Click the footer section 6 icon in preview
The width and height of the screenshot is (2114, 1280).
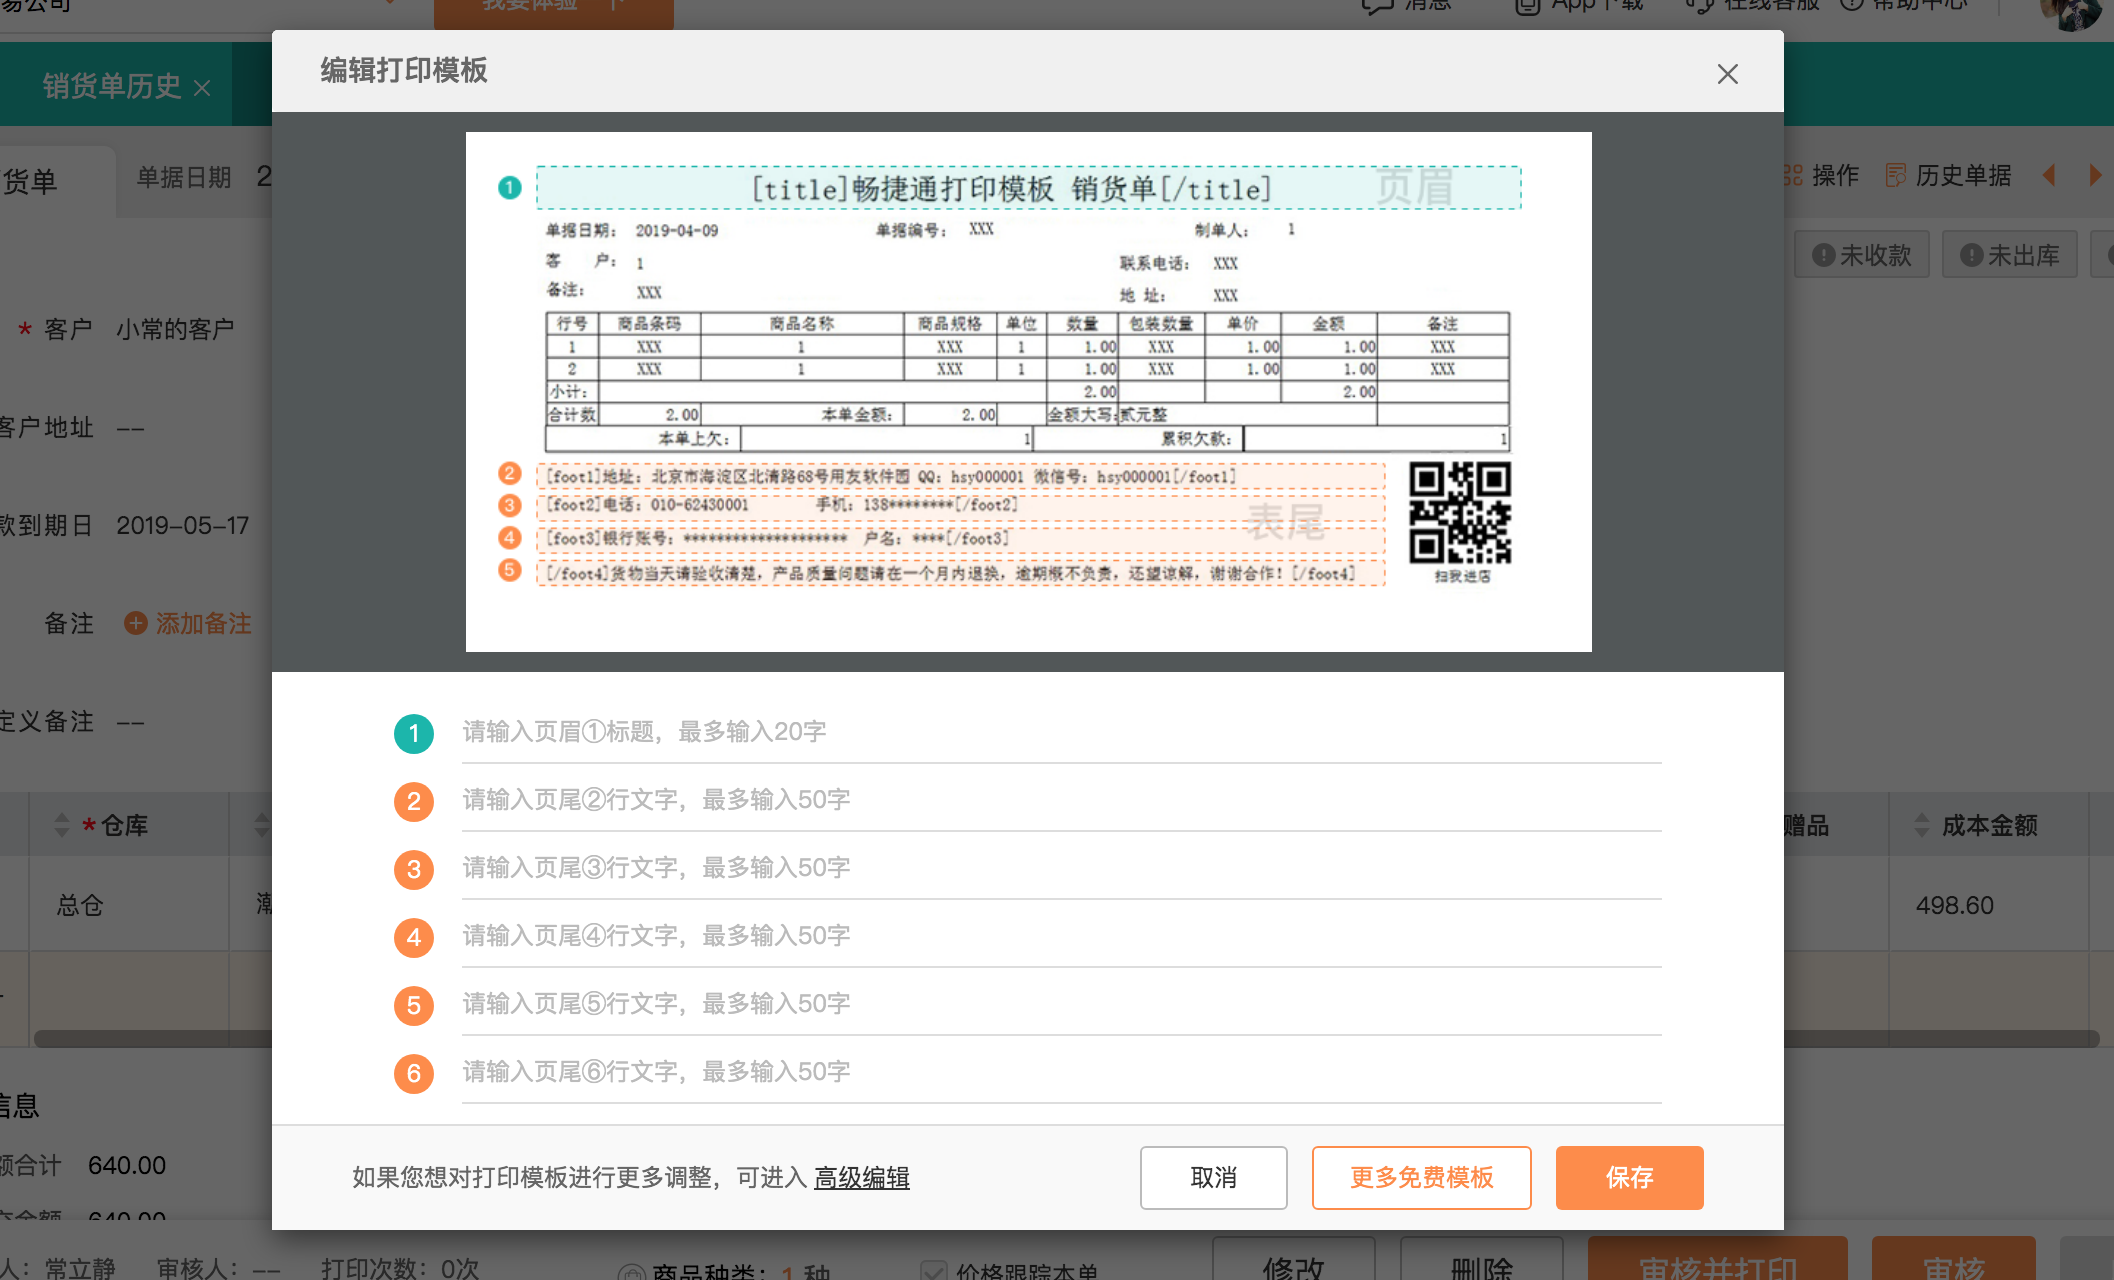[417, 1072]
